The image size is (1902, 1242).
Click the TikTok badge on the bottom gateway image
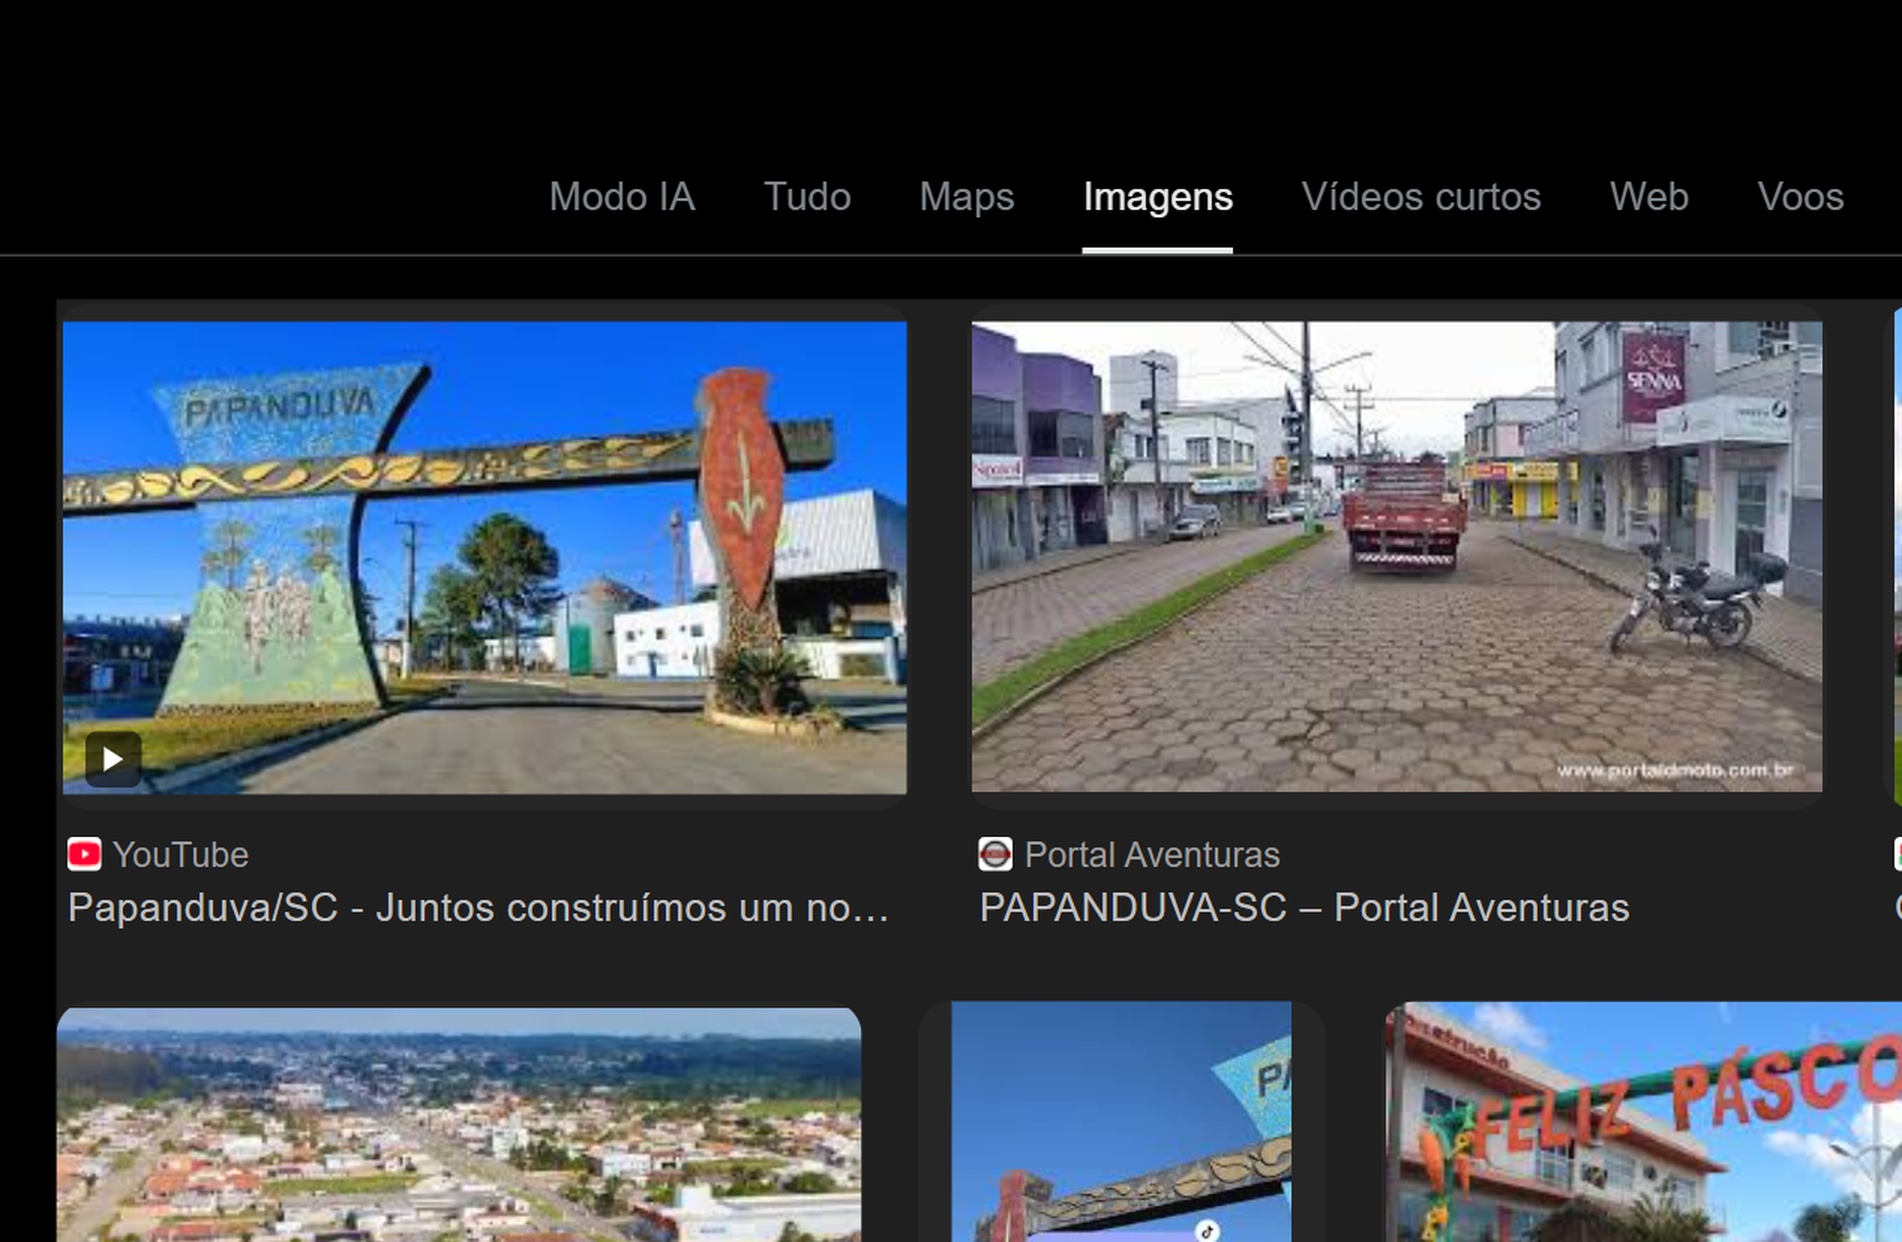pyautogui.click(x=1207, y=1231)
